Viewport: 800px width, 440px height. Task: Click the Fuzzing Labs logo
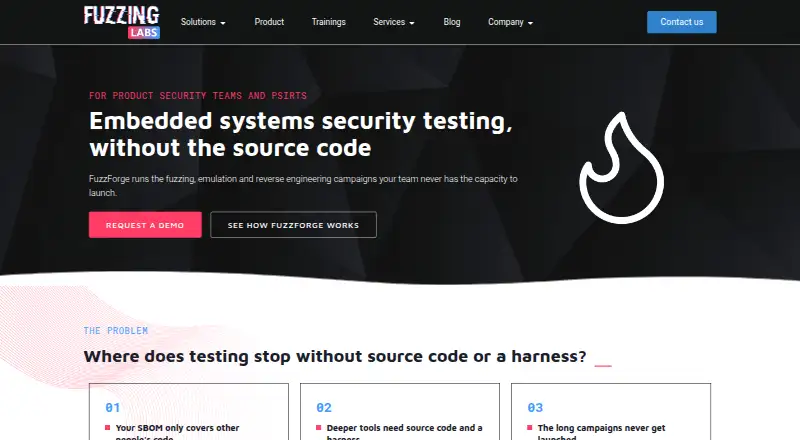tap(122, 22)
